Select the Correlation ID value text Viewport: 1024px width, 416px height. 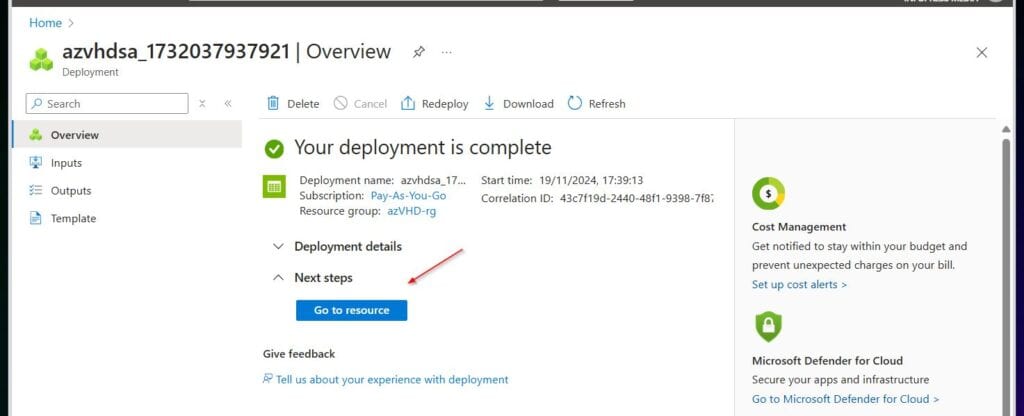637,199
